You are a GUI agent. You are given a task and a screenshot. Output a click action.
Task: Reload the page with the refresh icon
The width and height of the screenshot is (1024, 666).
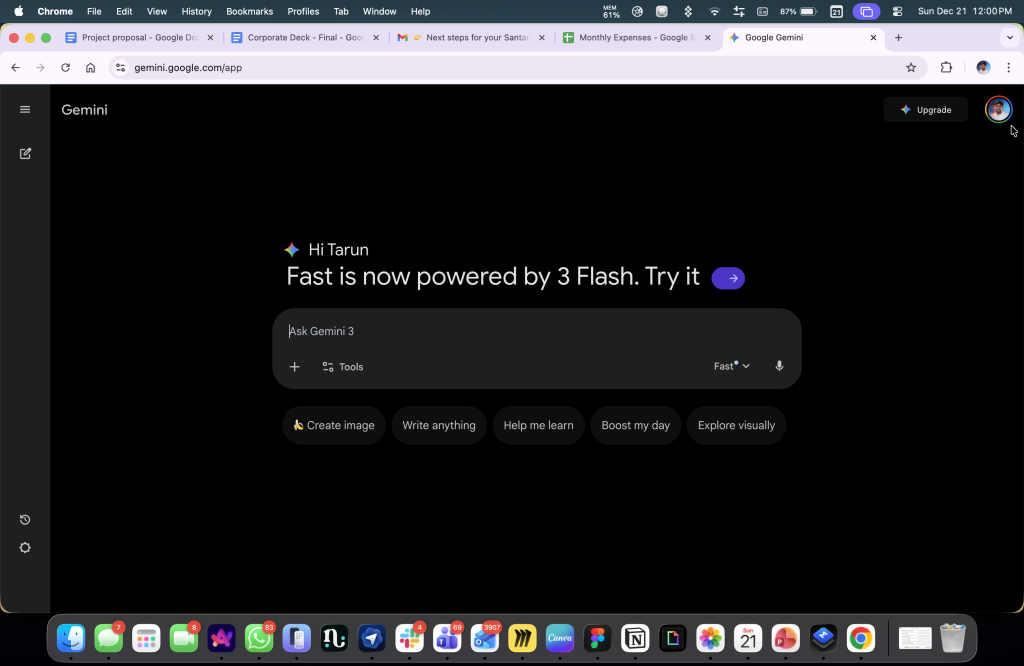click(x=65, y=67)
